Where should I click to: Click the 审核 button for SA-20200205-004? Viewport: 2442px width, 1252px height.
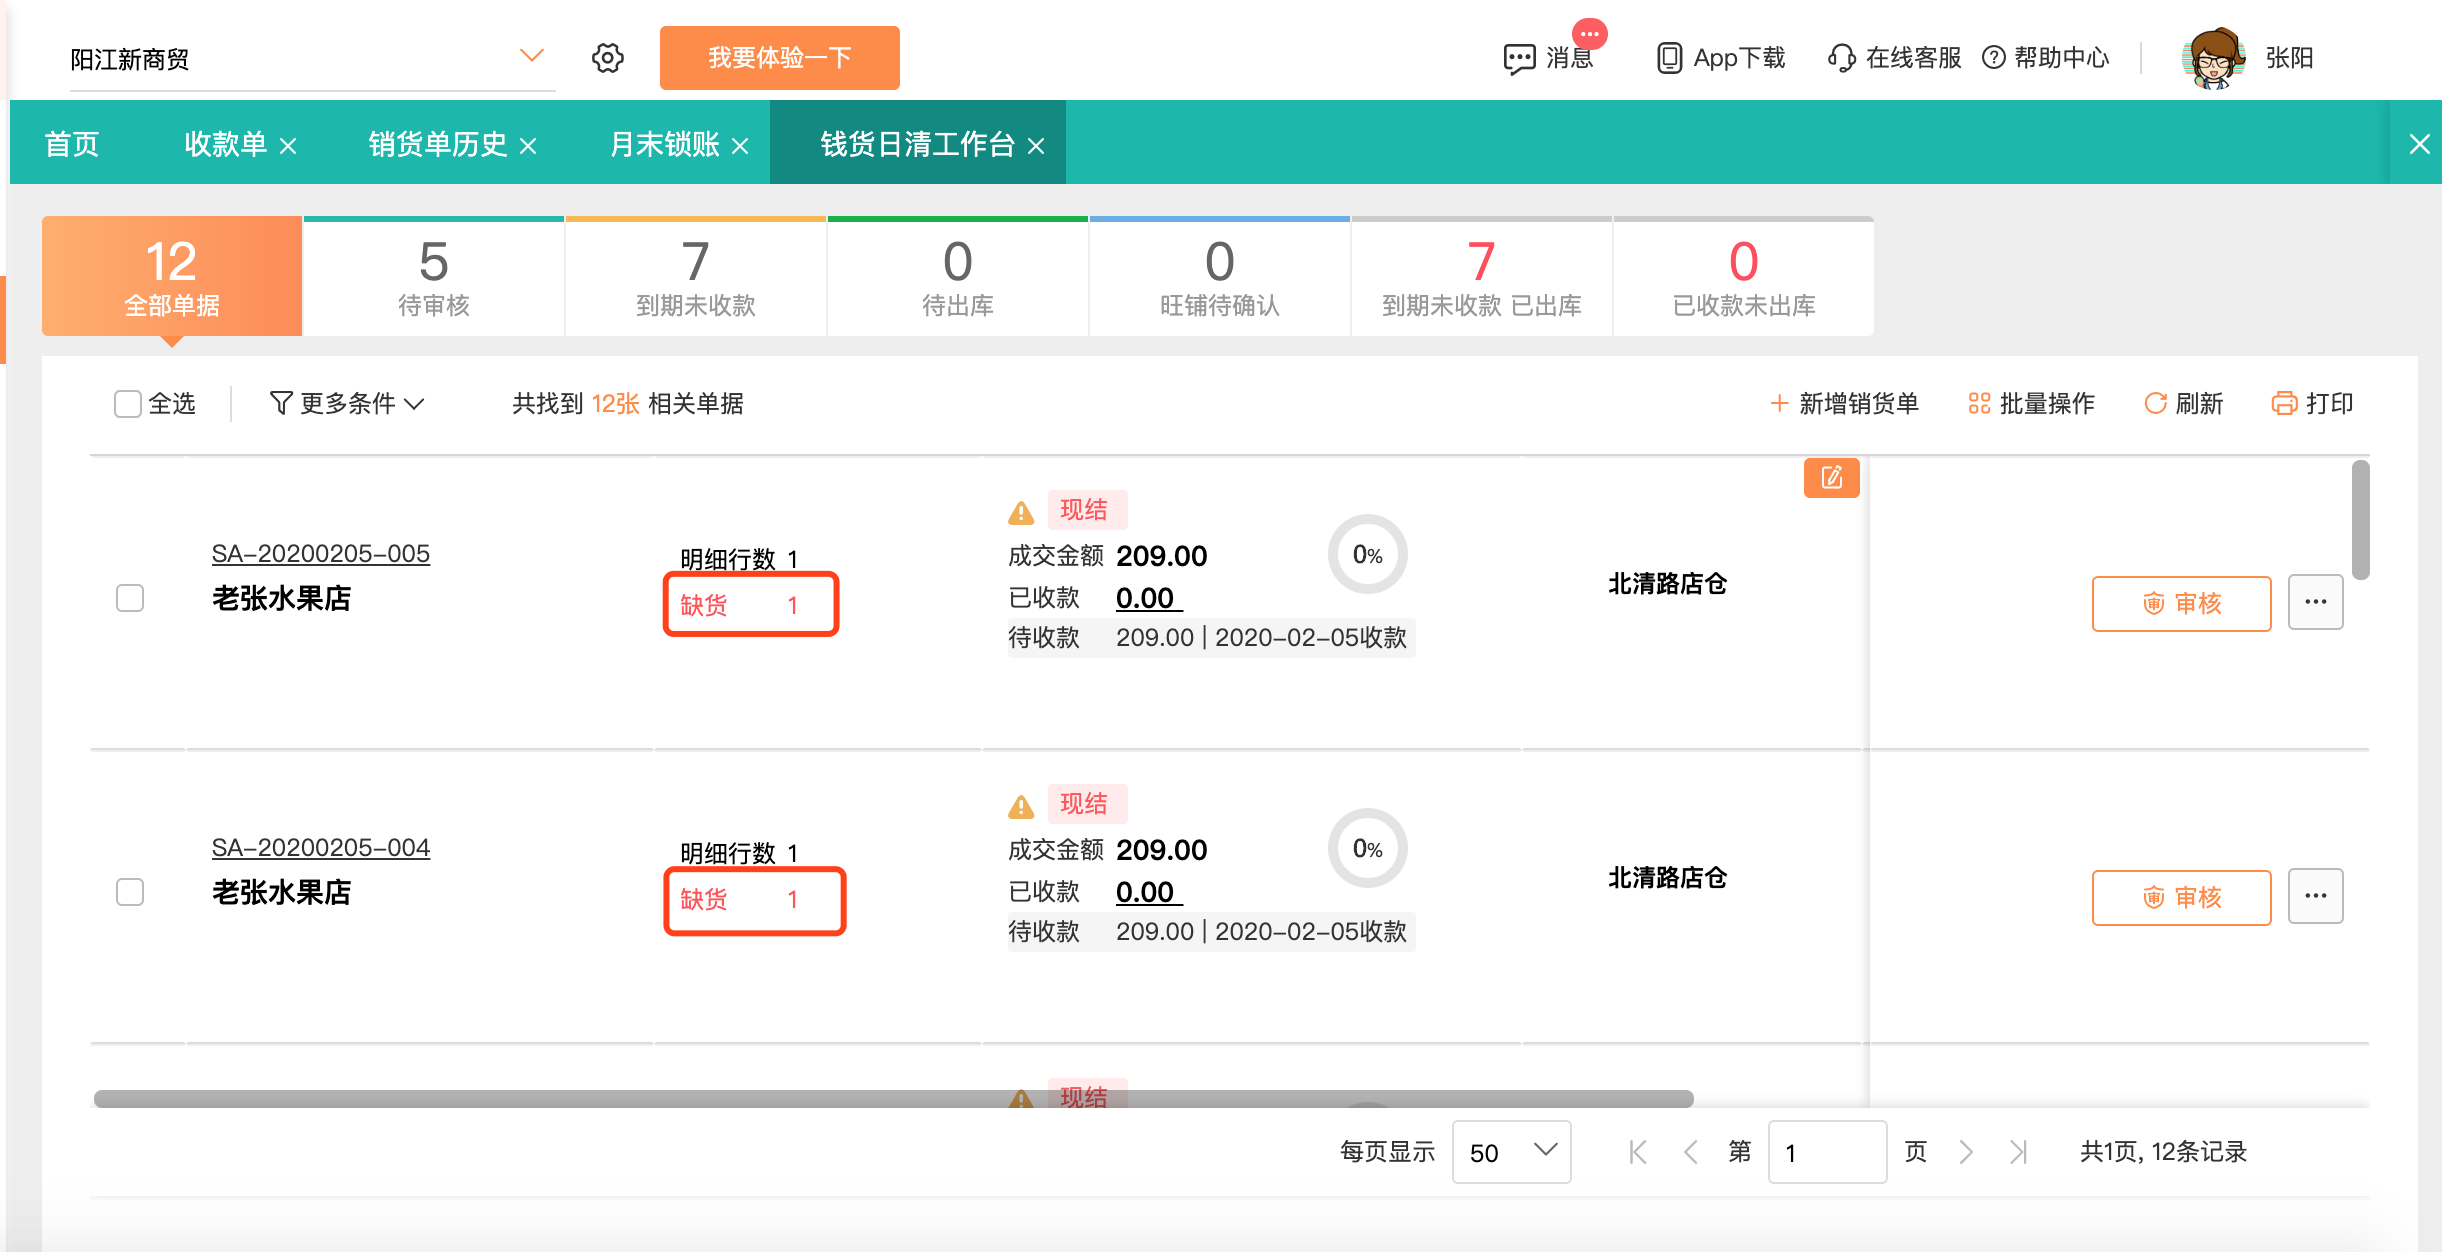[2180, 894]
